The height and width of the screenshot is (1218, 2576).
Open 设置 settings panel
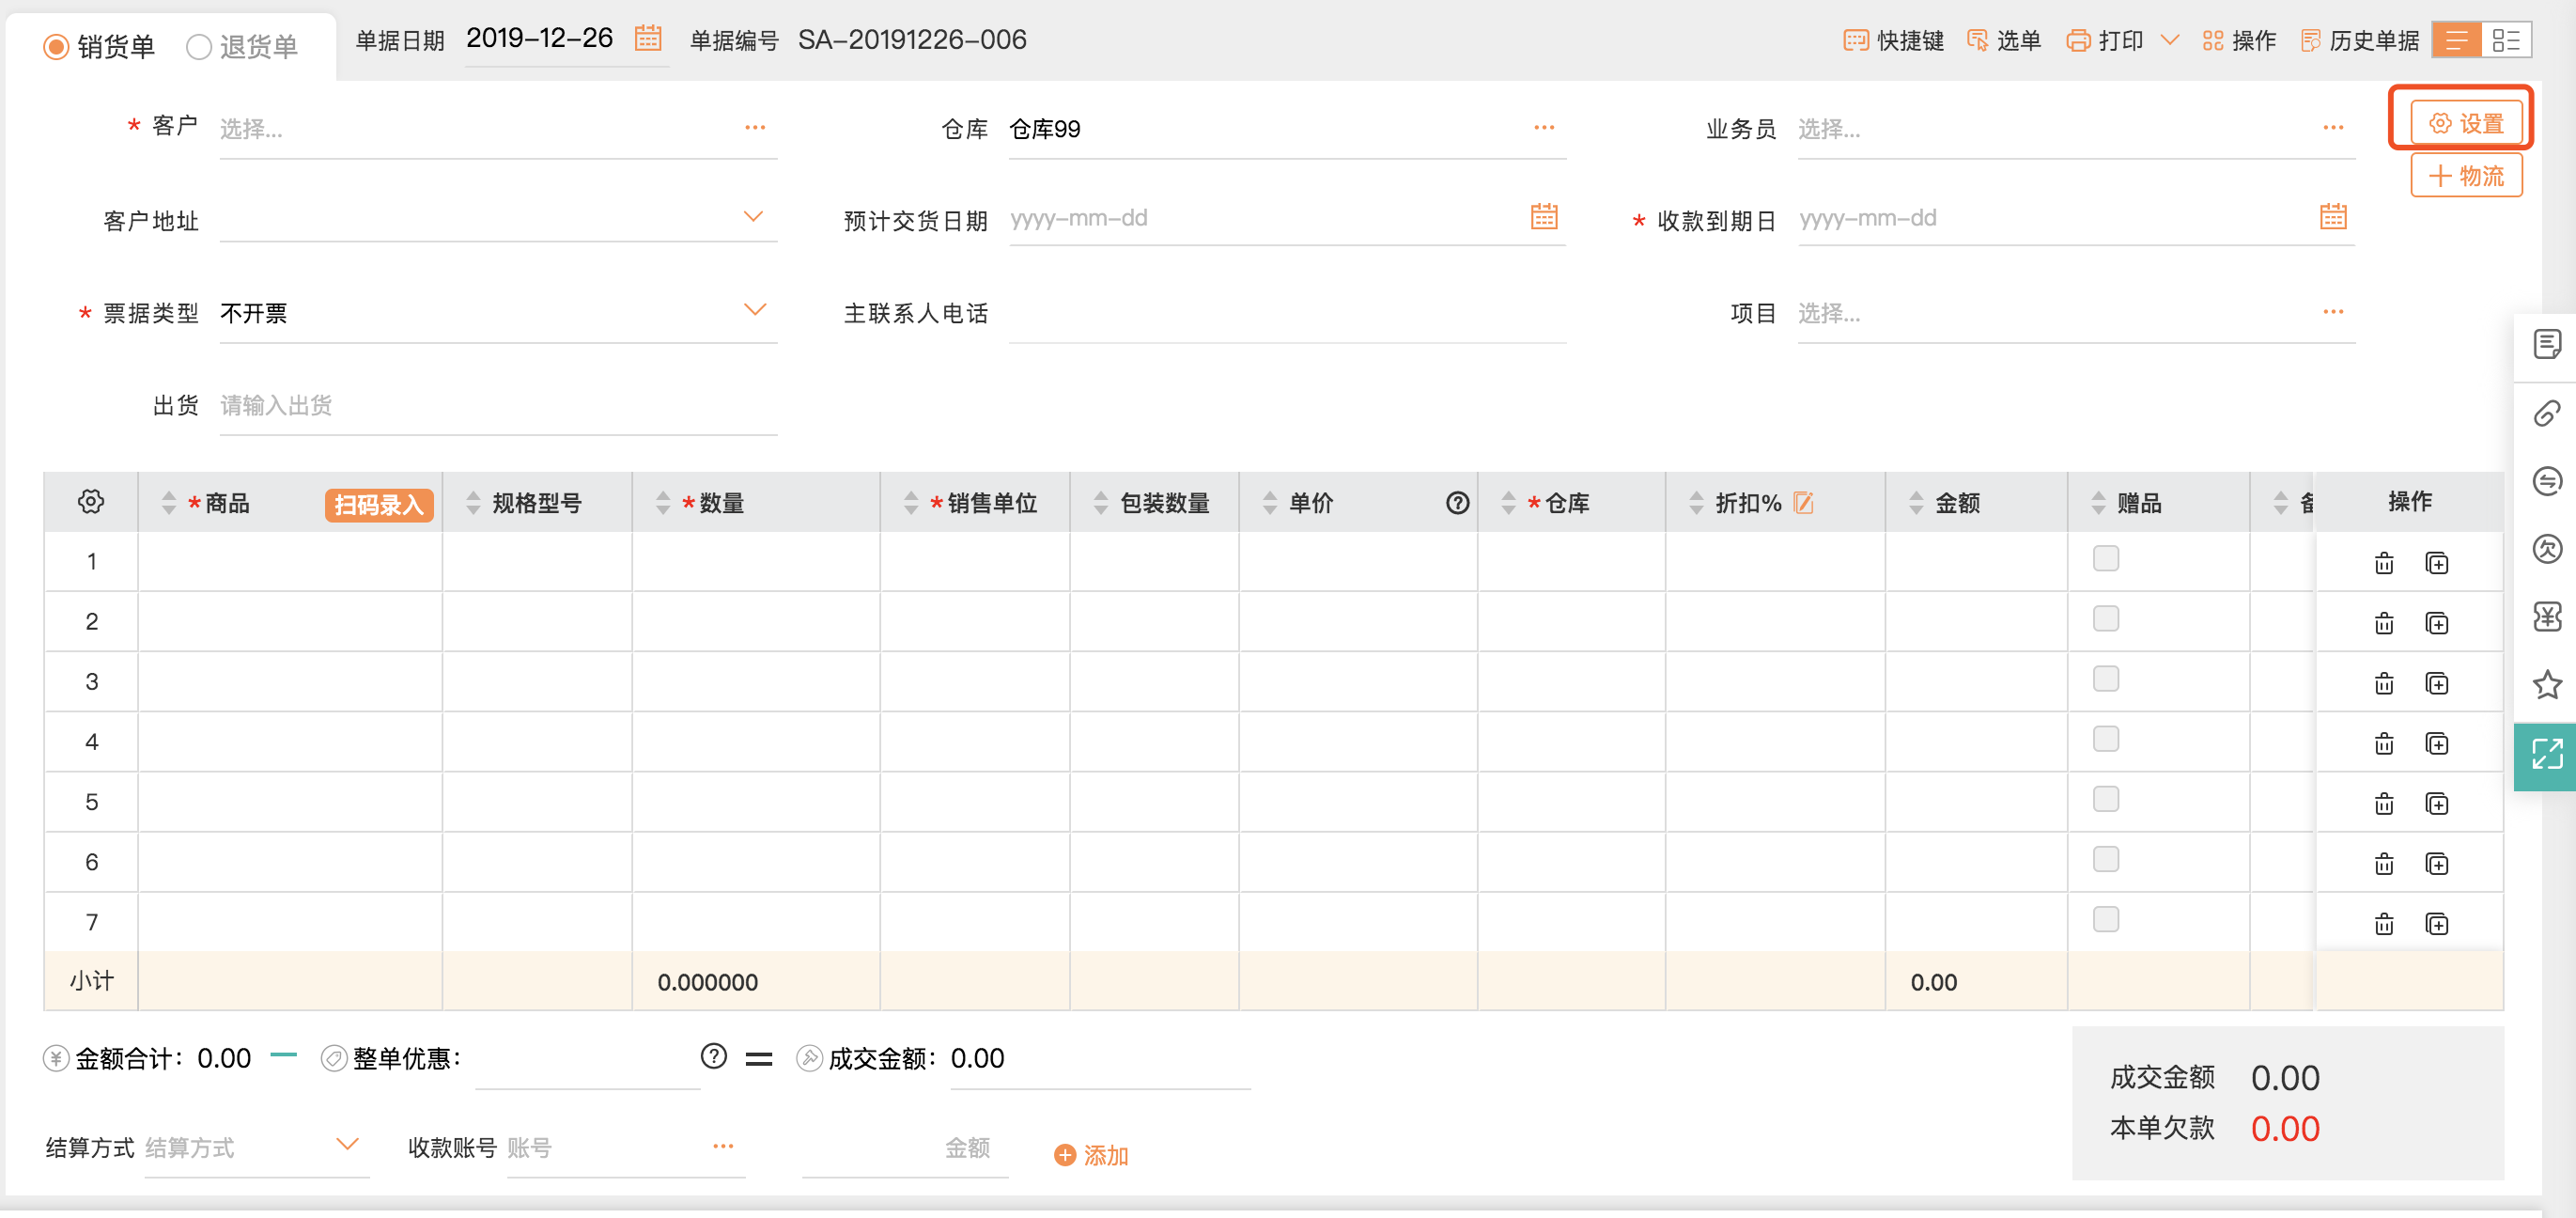click(2466, 118)
